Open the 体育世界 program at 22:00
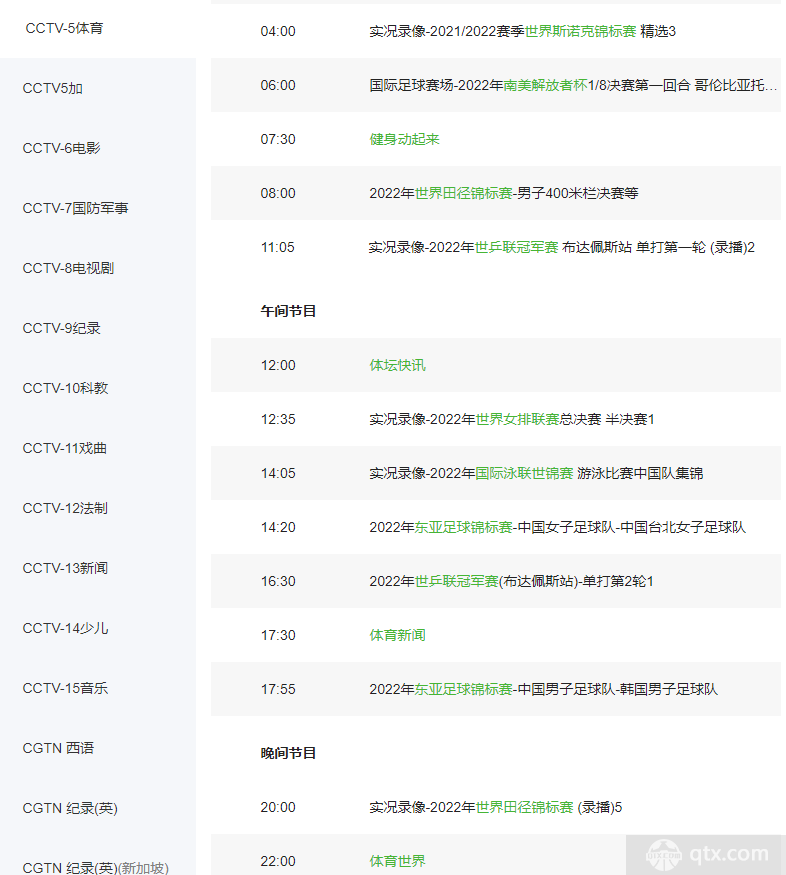786x875 pixels. tap(397, 861)
